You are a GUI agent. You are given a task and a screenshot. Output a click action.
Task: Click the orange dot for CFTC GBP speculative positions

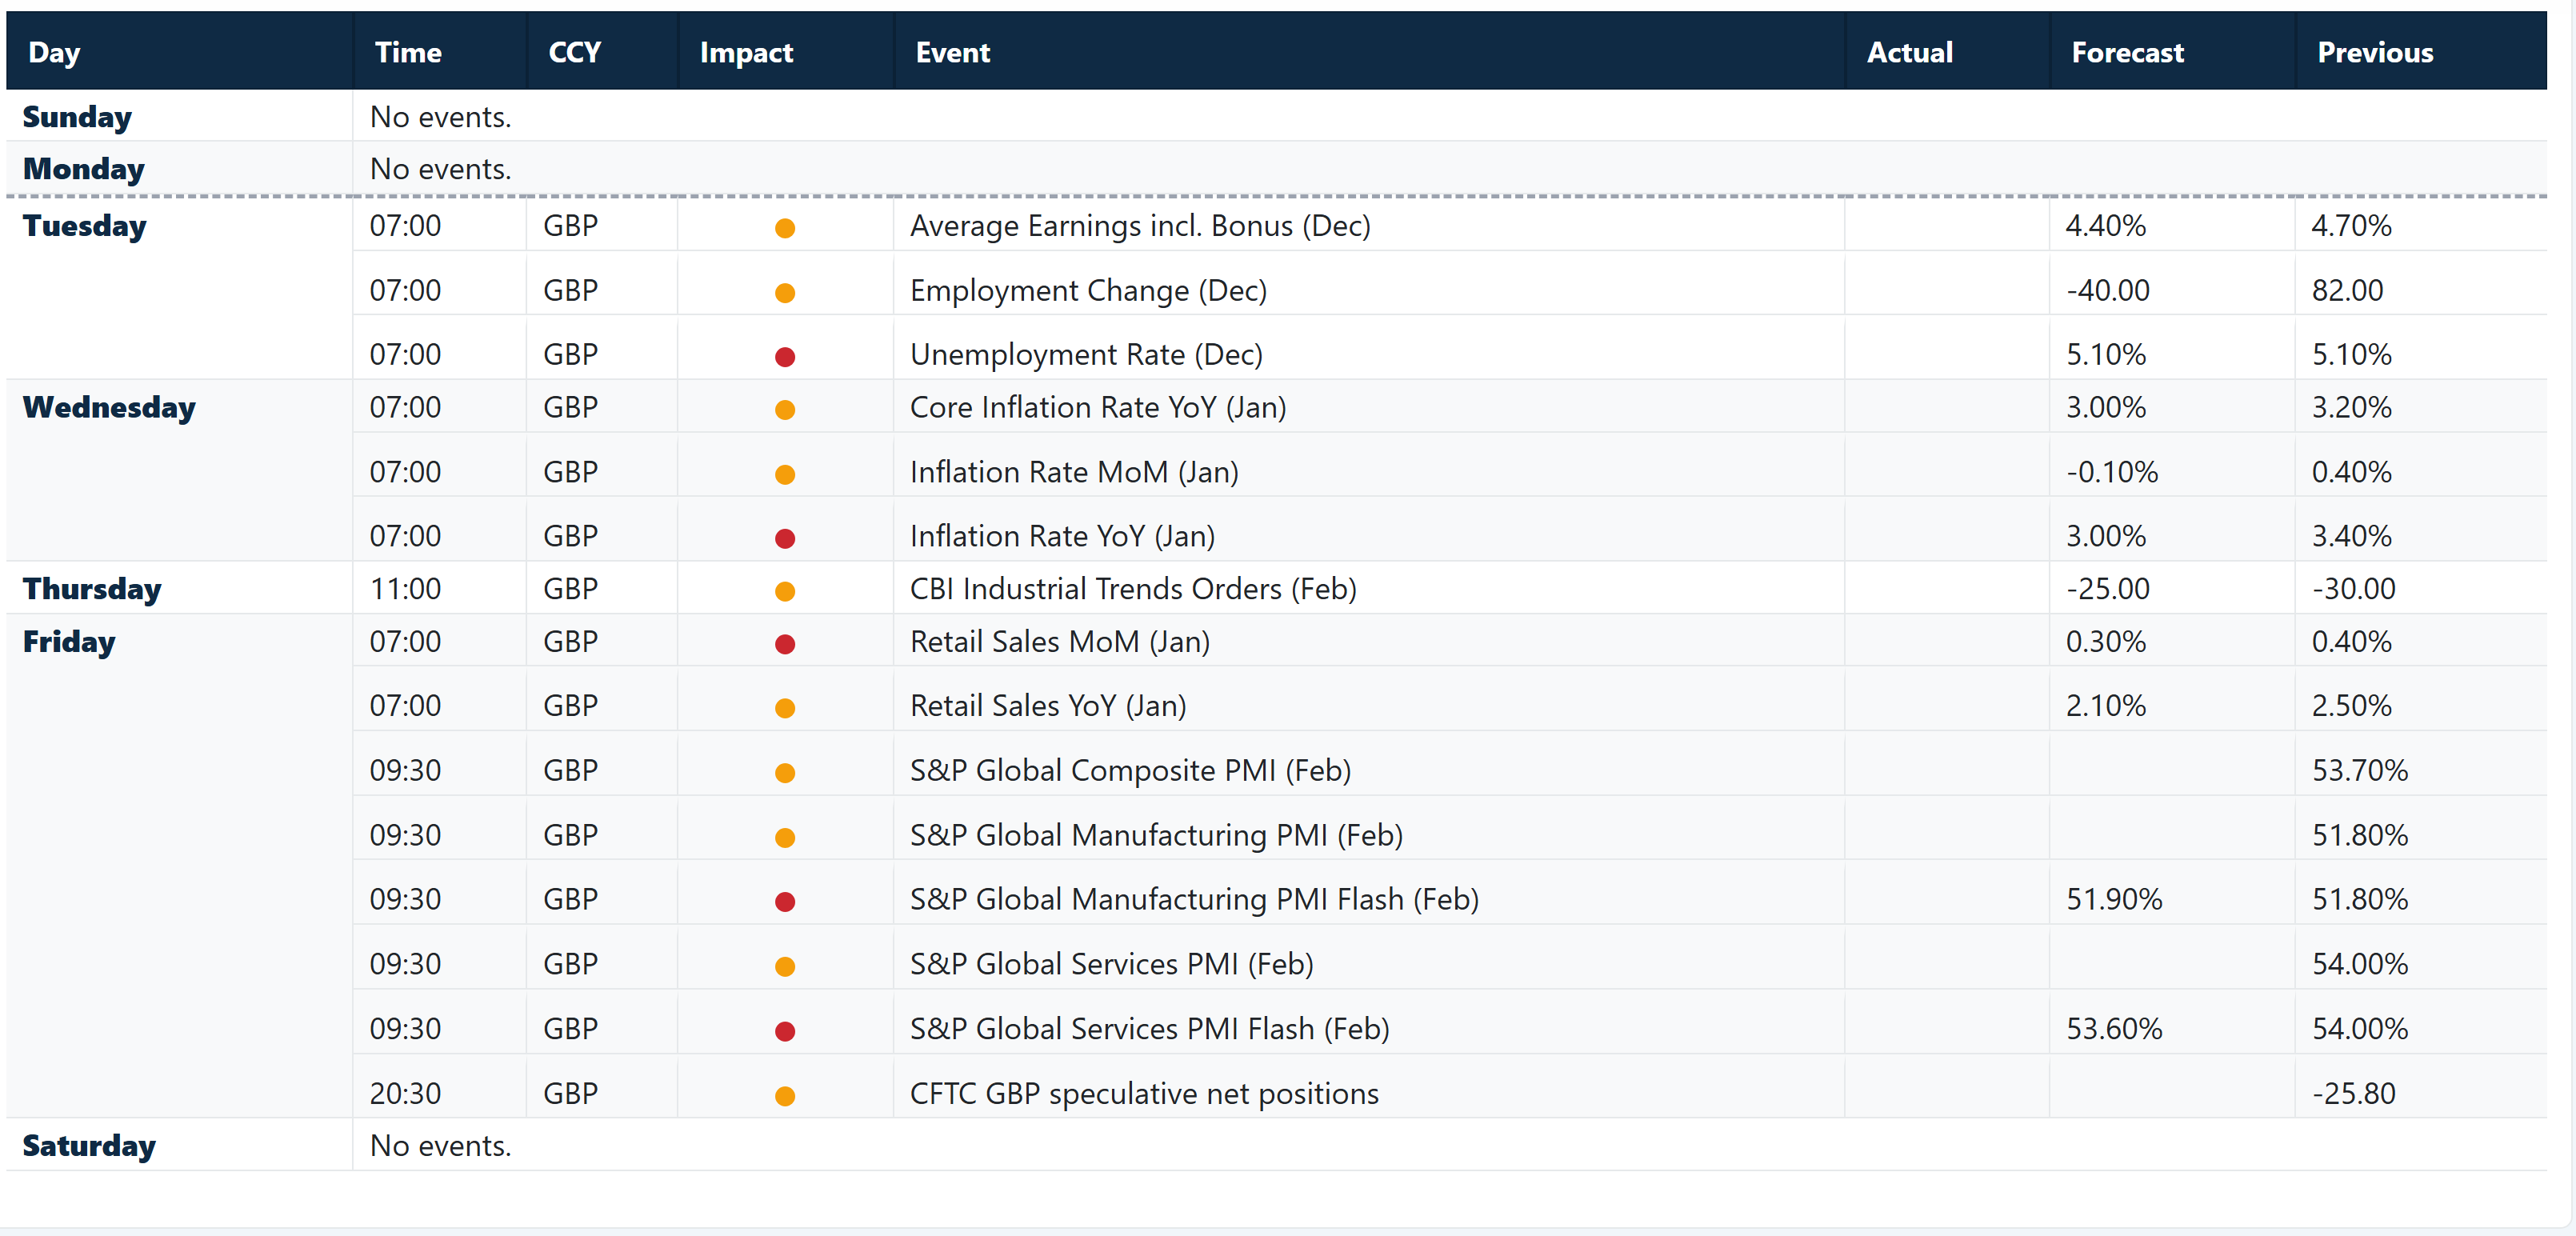tap(786, 1093)
